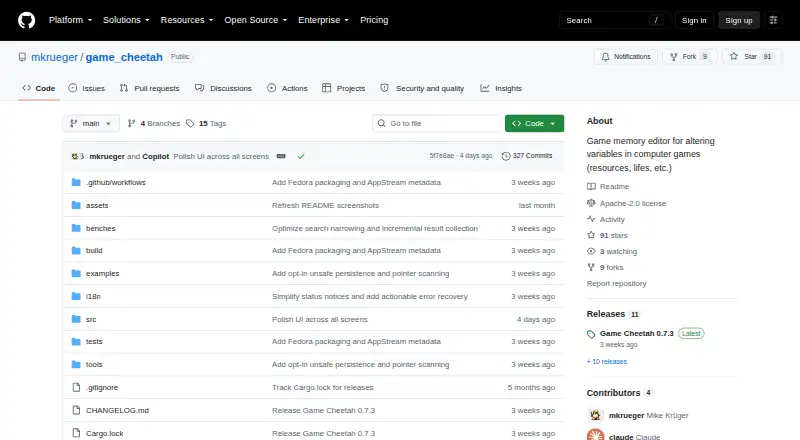This screenshot has width=800, height=440.
Task: Click the i18n folder icon
Action: [76, 296]
